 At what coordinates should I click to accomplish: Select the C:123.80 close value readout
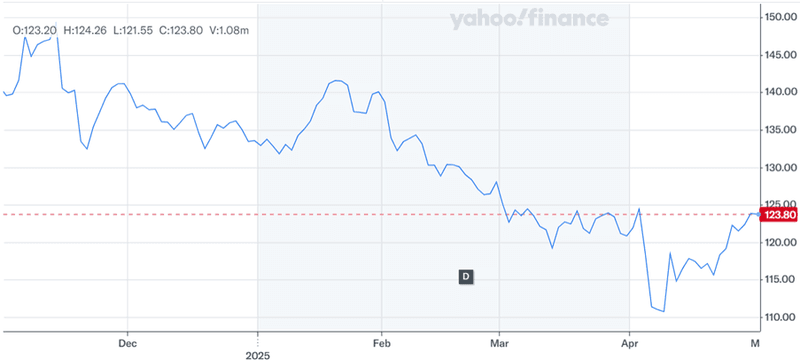click(181, 31)
